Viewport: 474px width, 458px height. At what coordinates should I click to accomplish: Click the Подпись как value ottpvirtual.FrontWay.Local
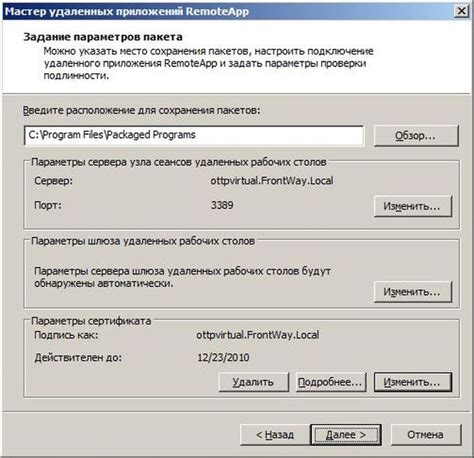(258, 335)
